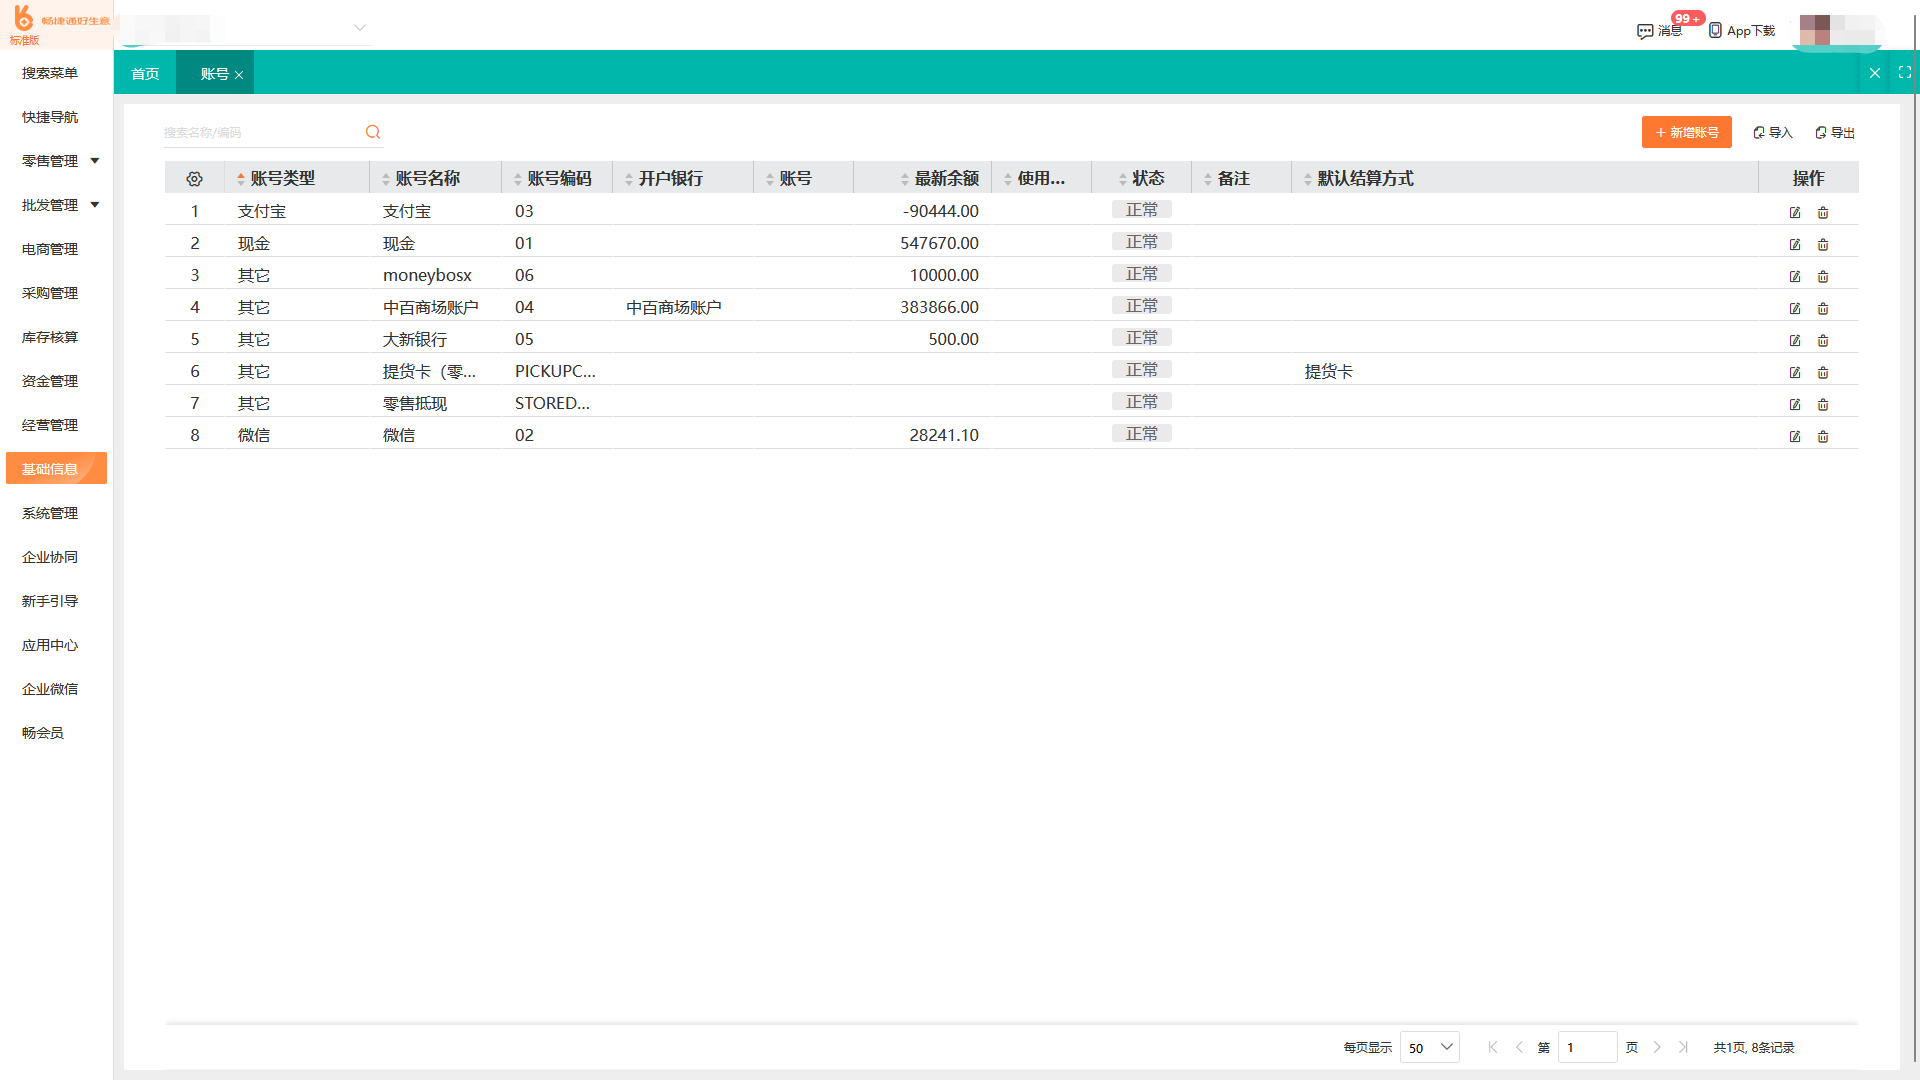Image resolution: width=1920 pixels, height=1080 pixels.
Task: Toggle 零售管理 menu item in sidebar
Action: coord(59,161)
